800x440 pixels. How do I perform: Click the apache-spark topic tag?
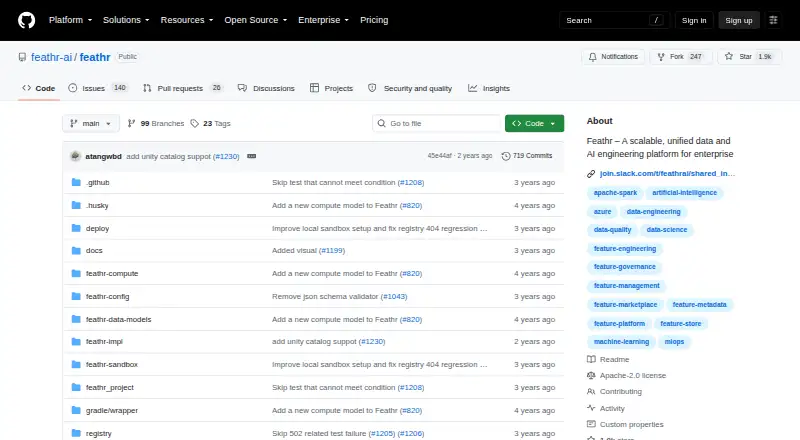(615, 193)
